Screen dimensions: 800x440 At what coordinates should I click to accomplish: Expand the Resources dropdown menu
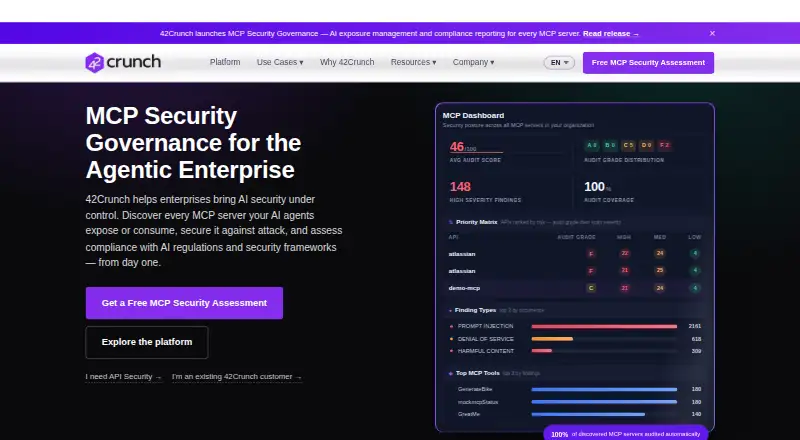point(413,62)
